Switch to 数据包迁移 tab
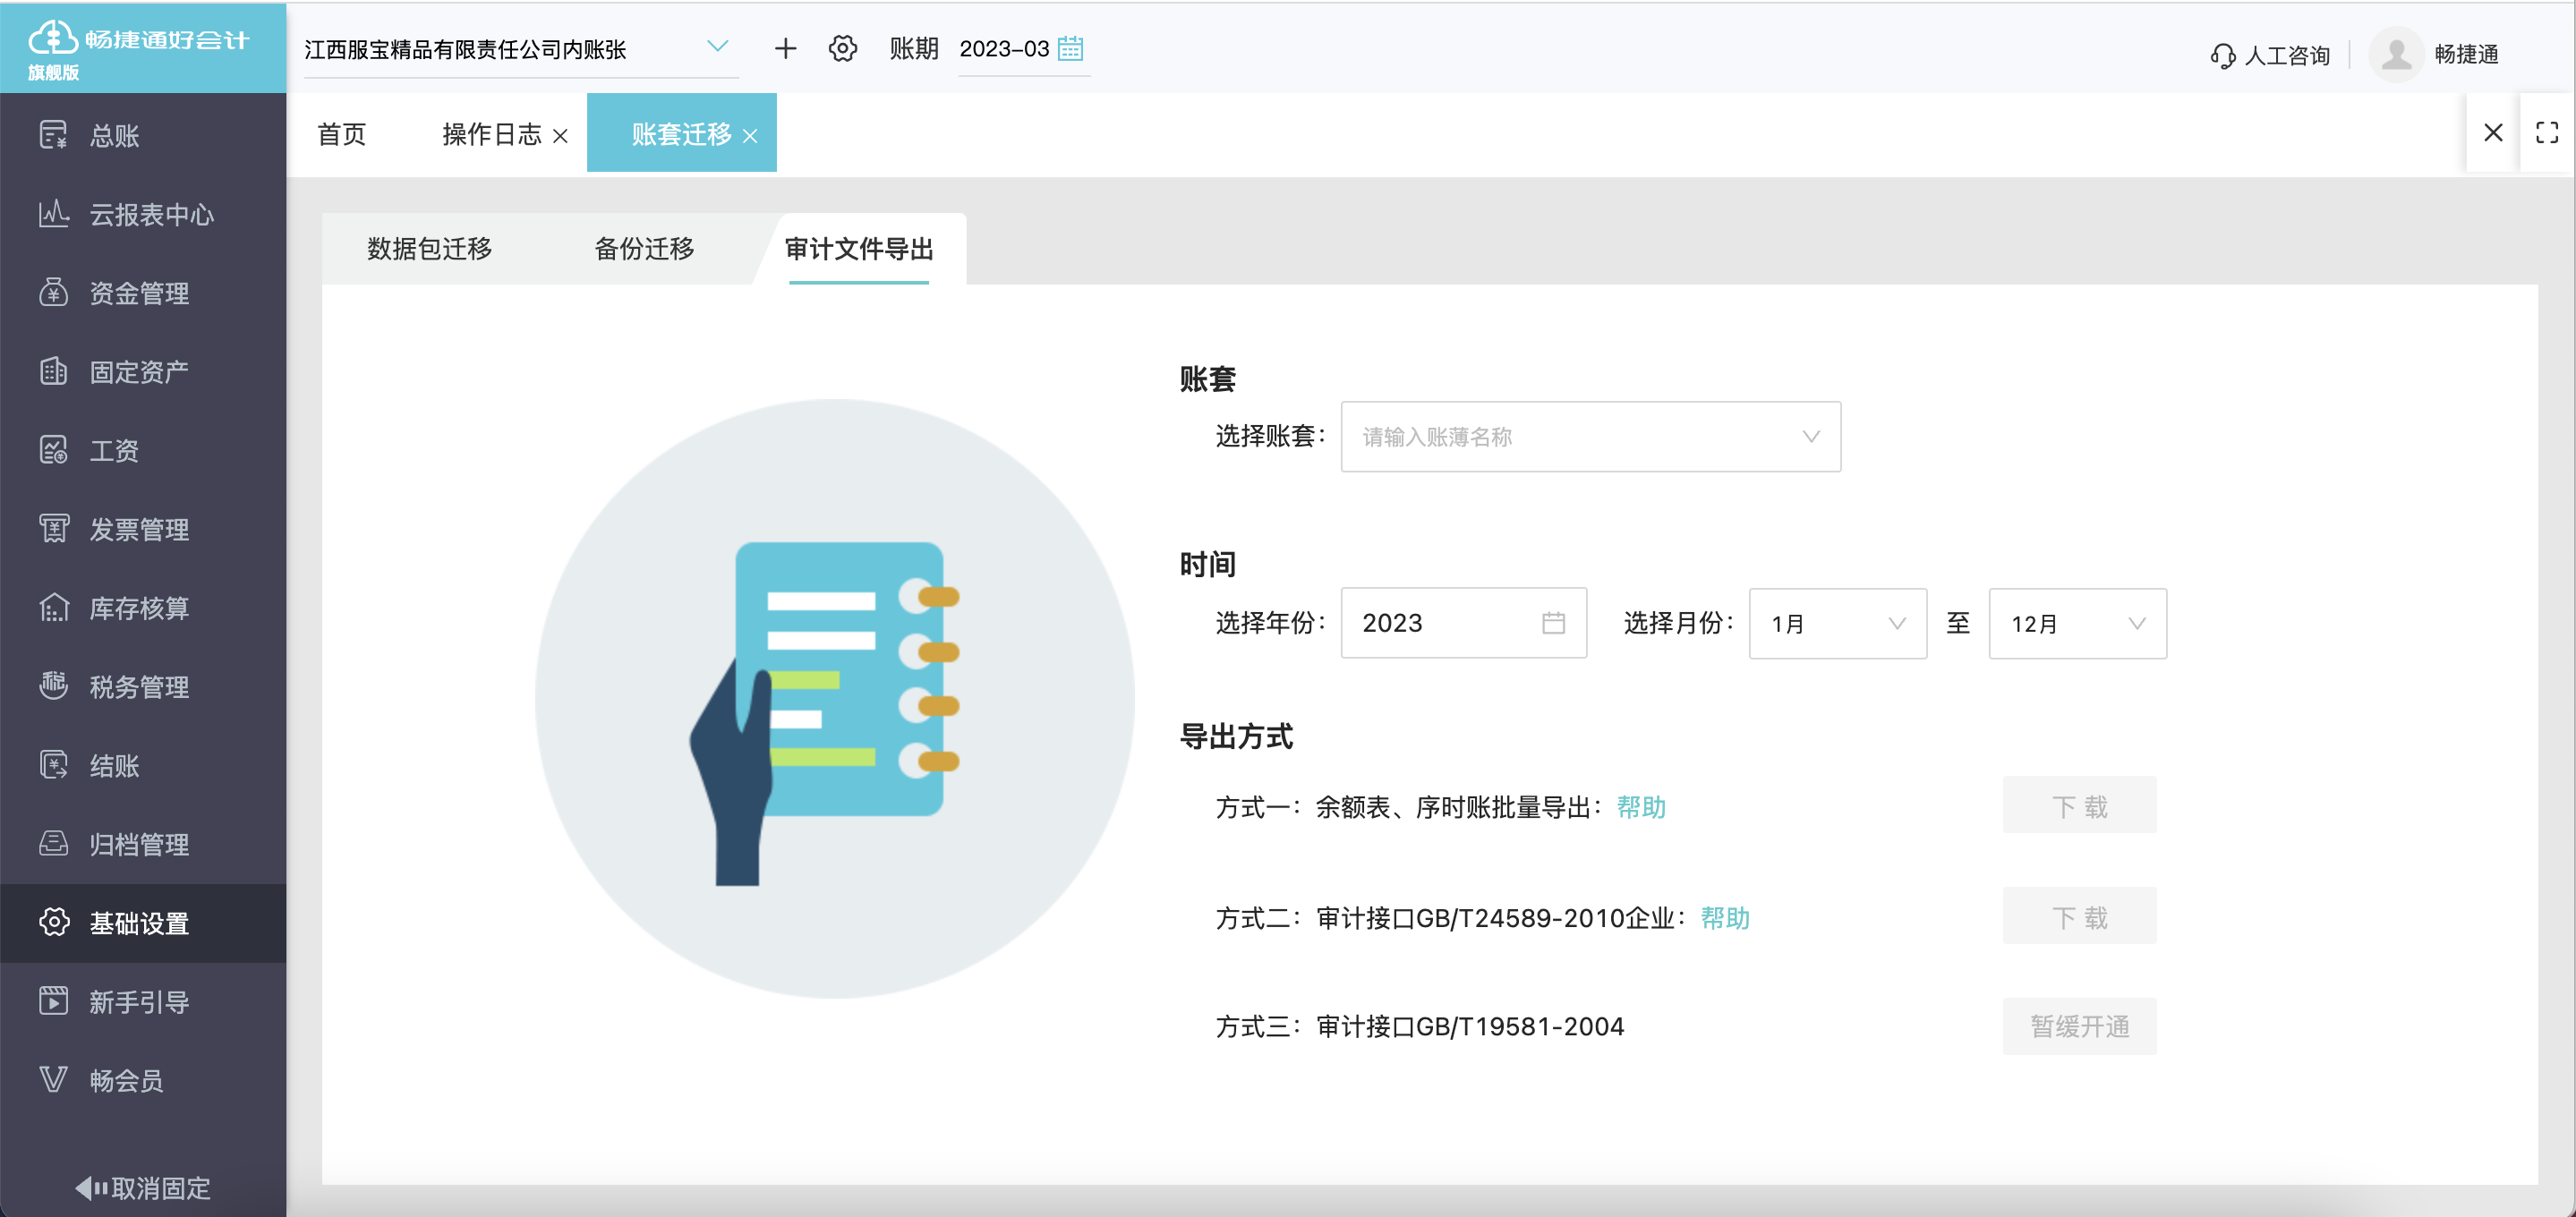 pos(427,248)
